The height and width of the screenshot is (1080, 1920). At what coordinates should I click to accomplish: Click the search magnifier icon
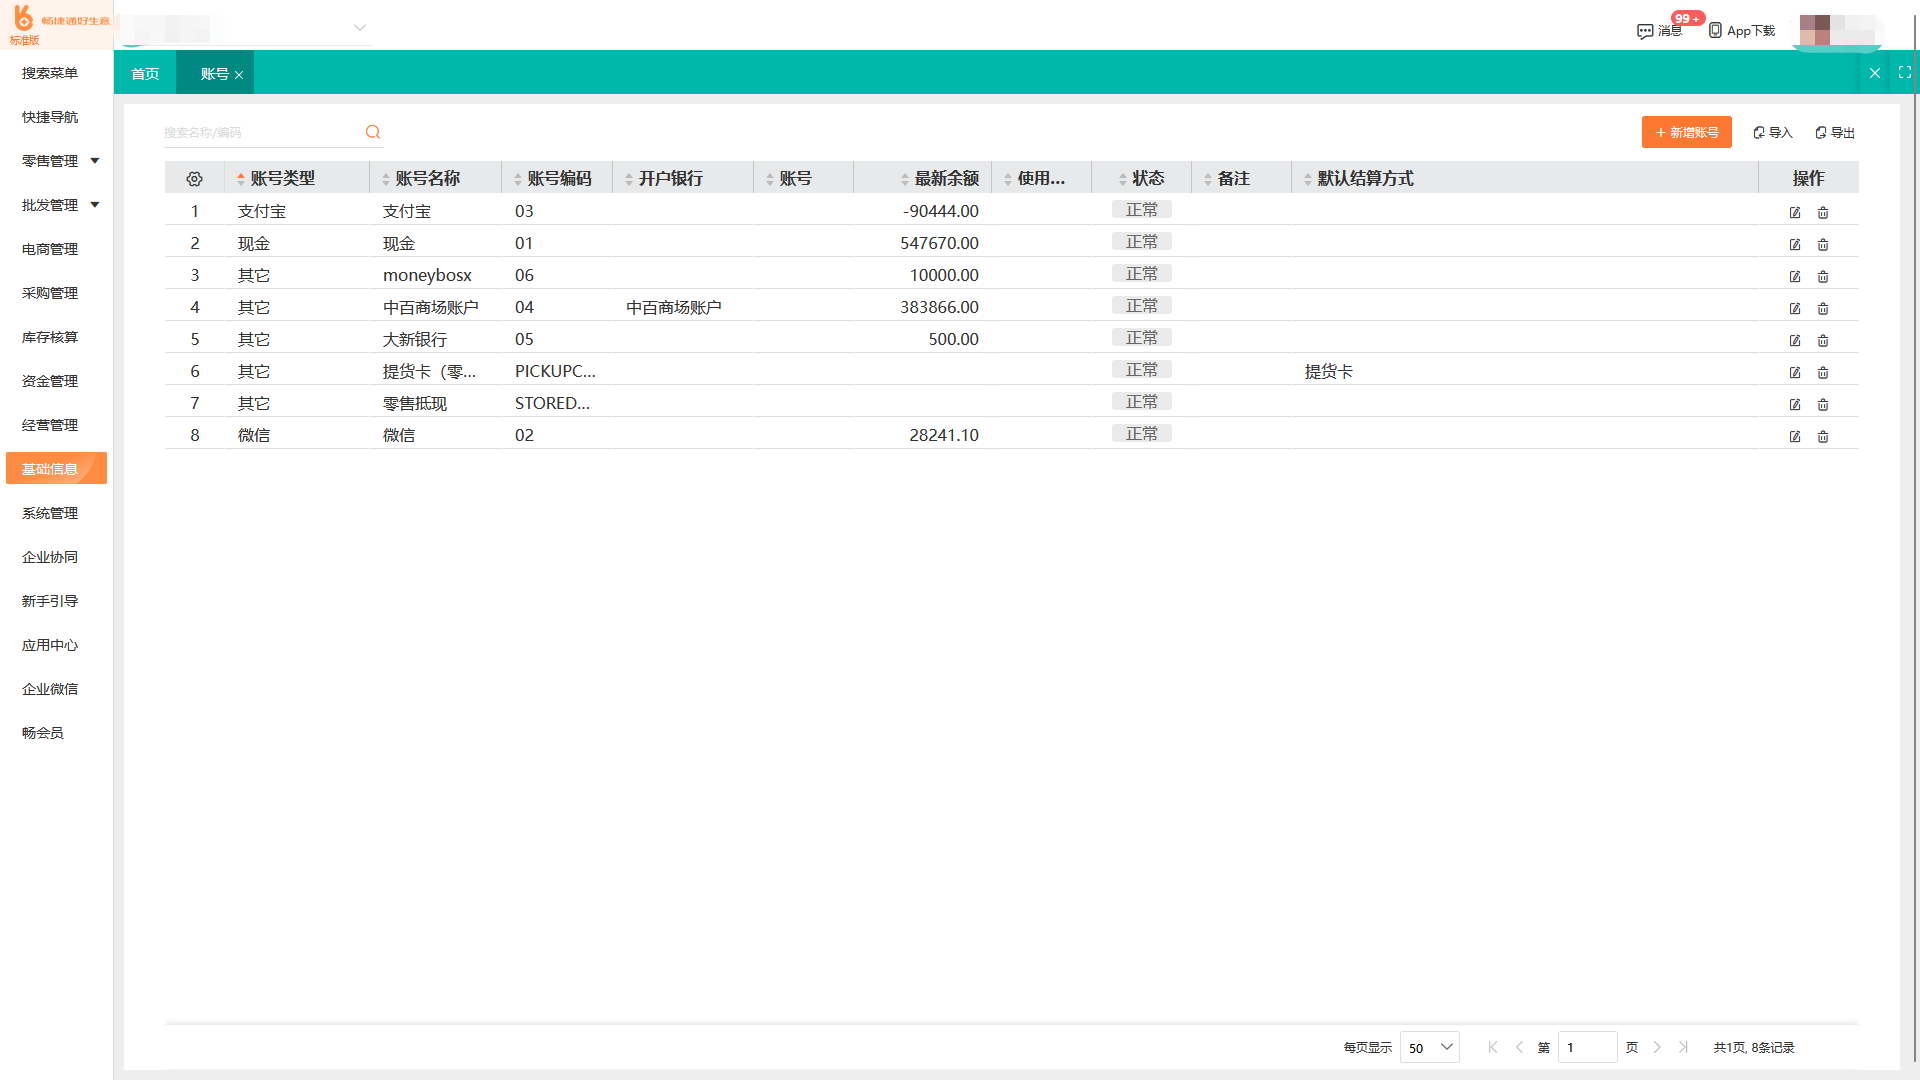coord(373,131)
